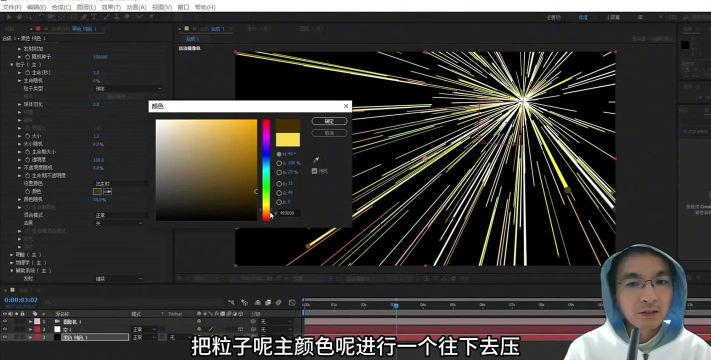This screenshot has height=360, width=711.
Task: Open graph editor icon in timeline
Action: point(292,302)
